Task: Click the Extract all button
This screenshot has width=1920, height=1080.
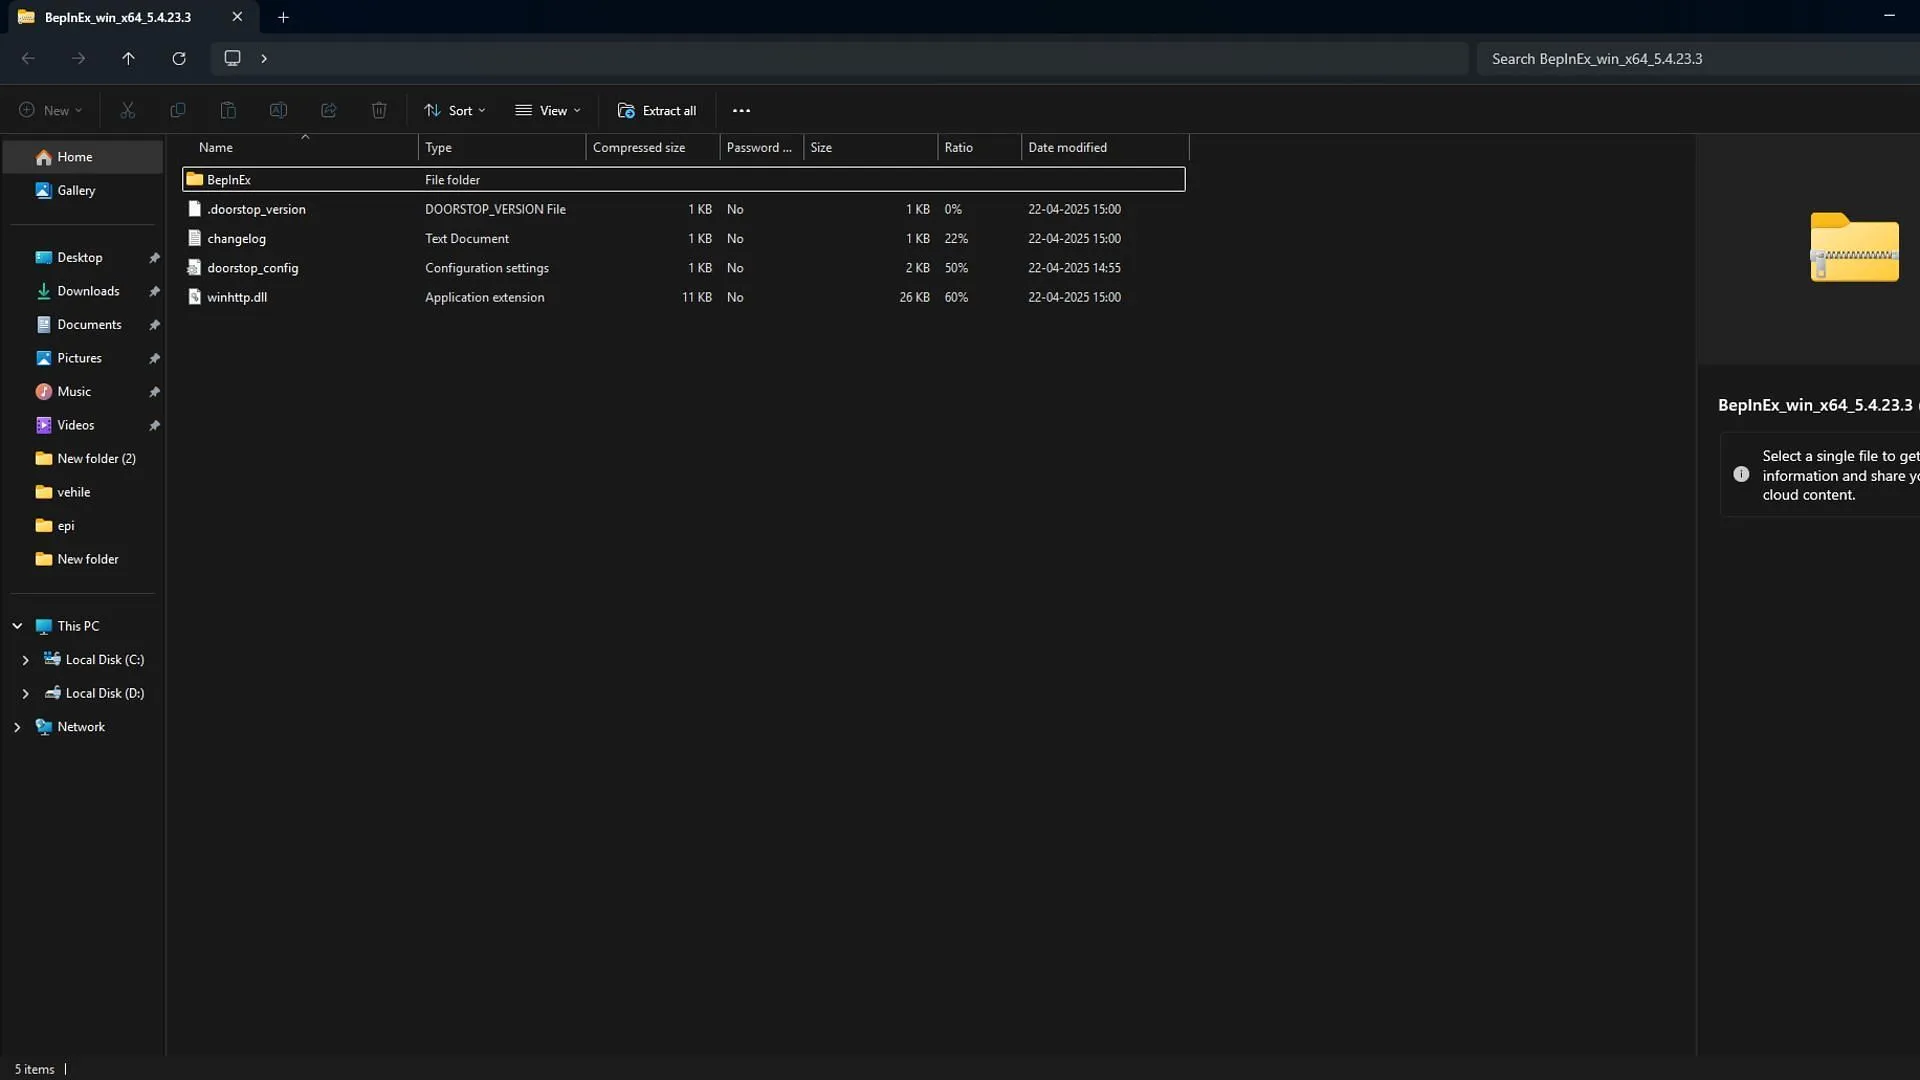Action: pos(657,110)
